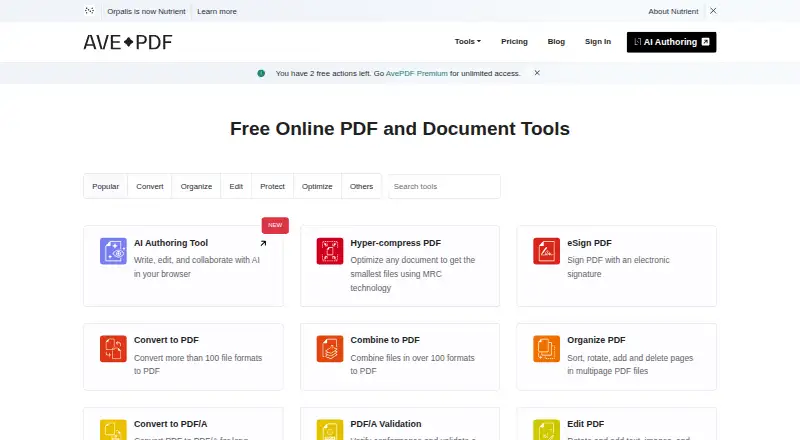This screenshot has height=440, width=800.
Task: Click the PDF/A Validation icon
Action: 330,430
